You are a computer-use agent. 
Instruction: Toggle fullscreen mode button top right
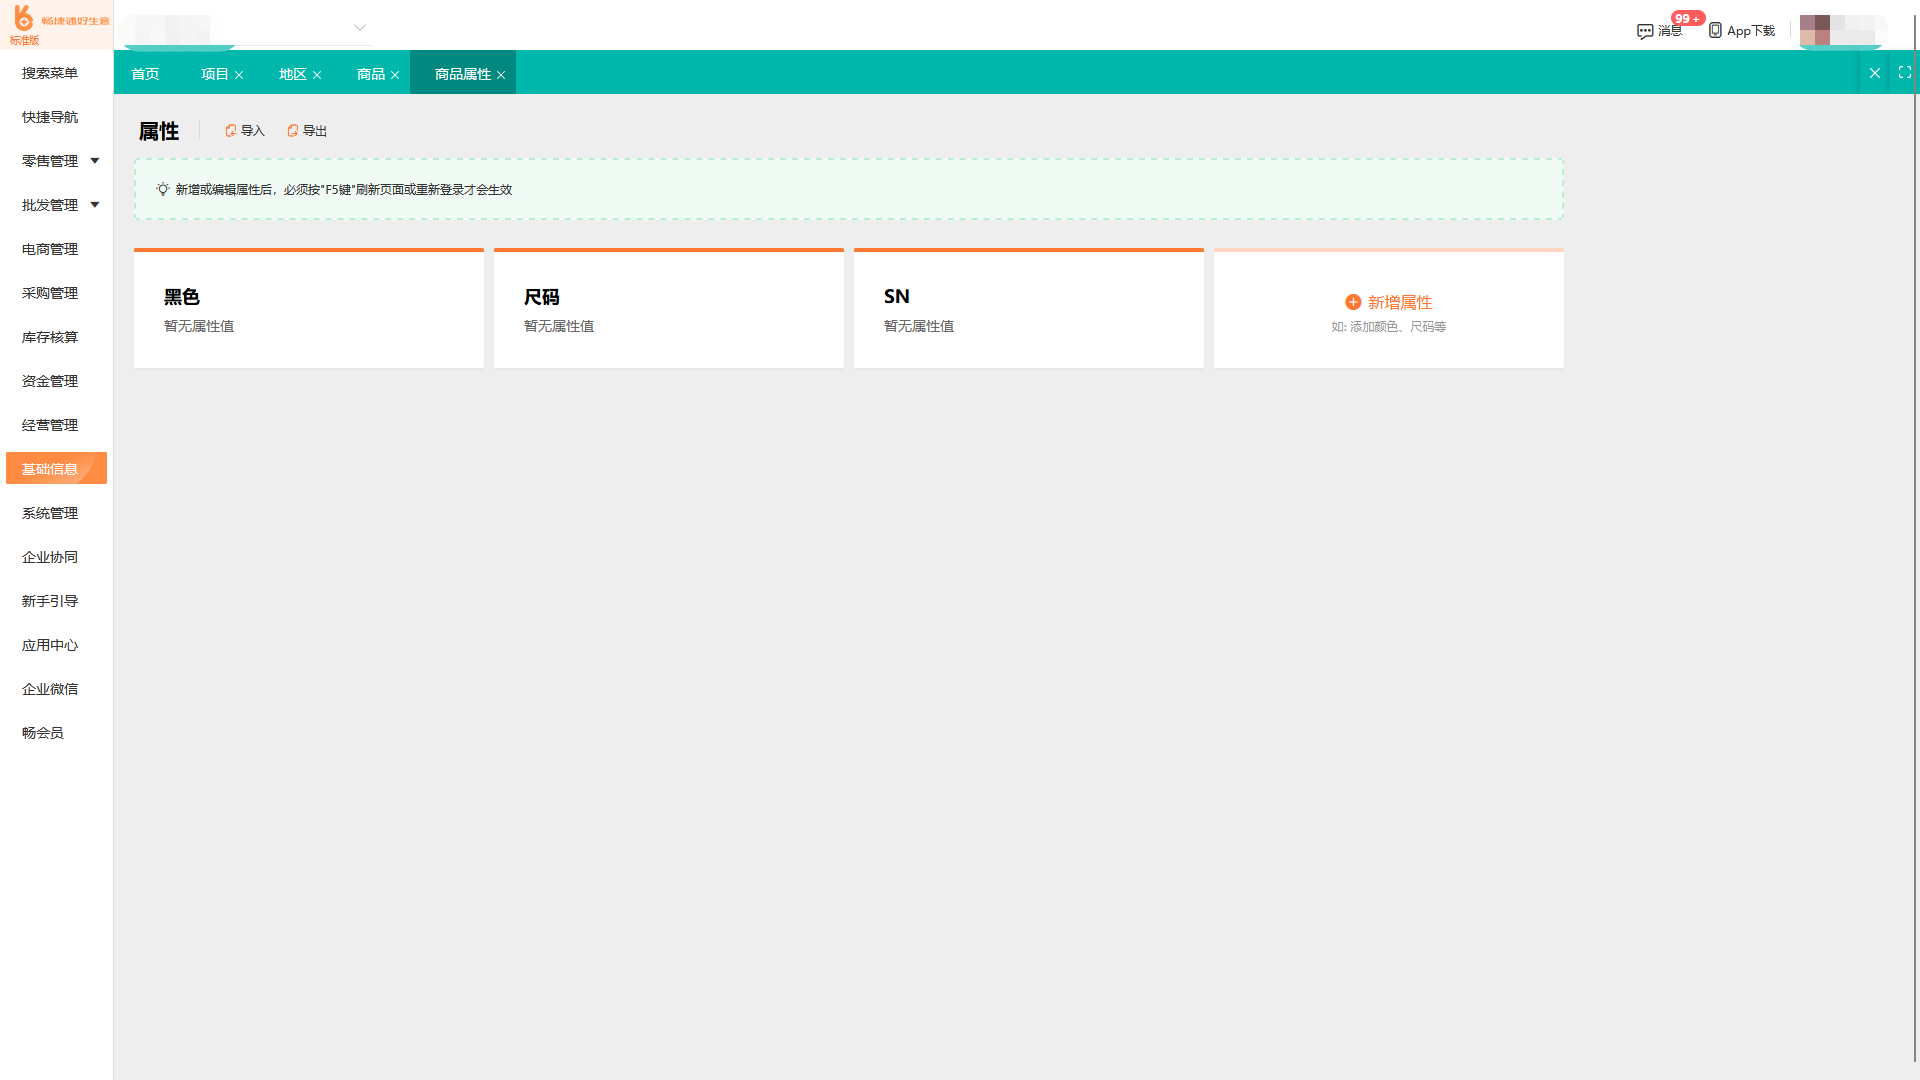pos(1904,73)
